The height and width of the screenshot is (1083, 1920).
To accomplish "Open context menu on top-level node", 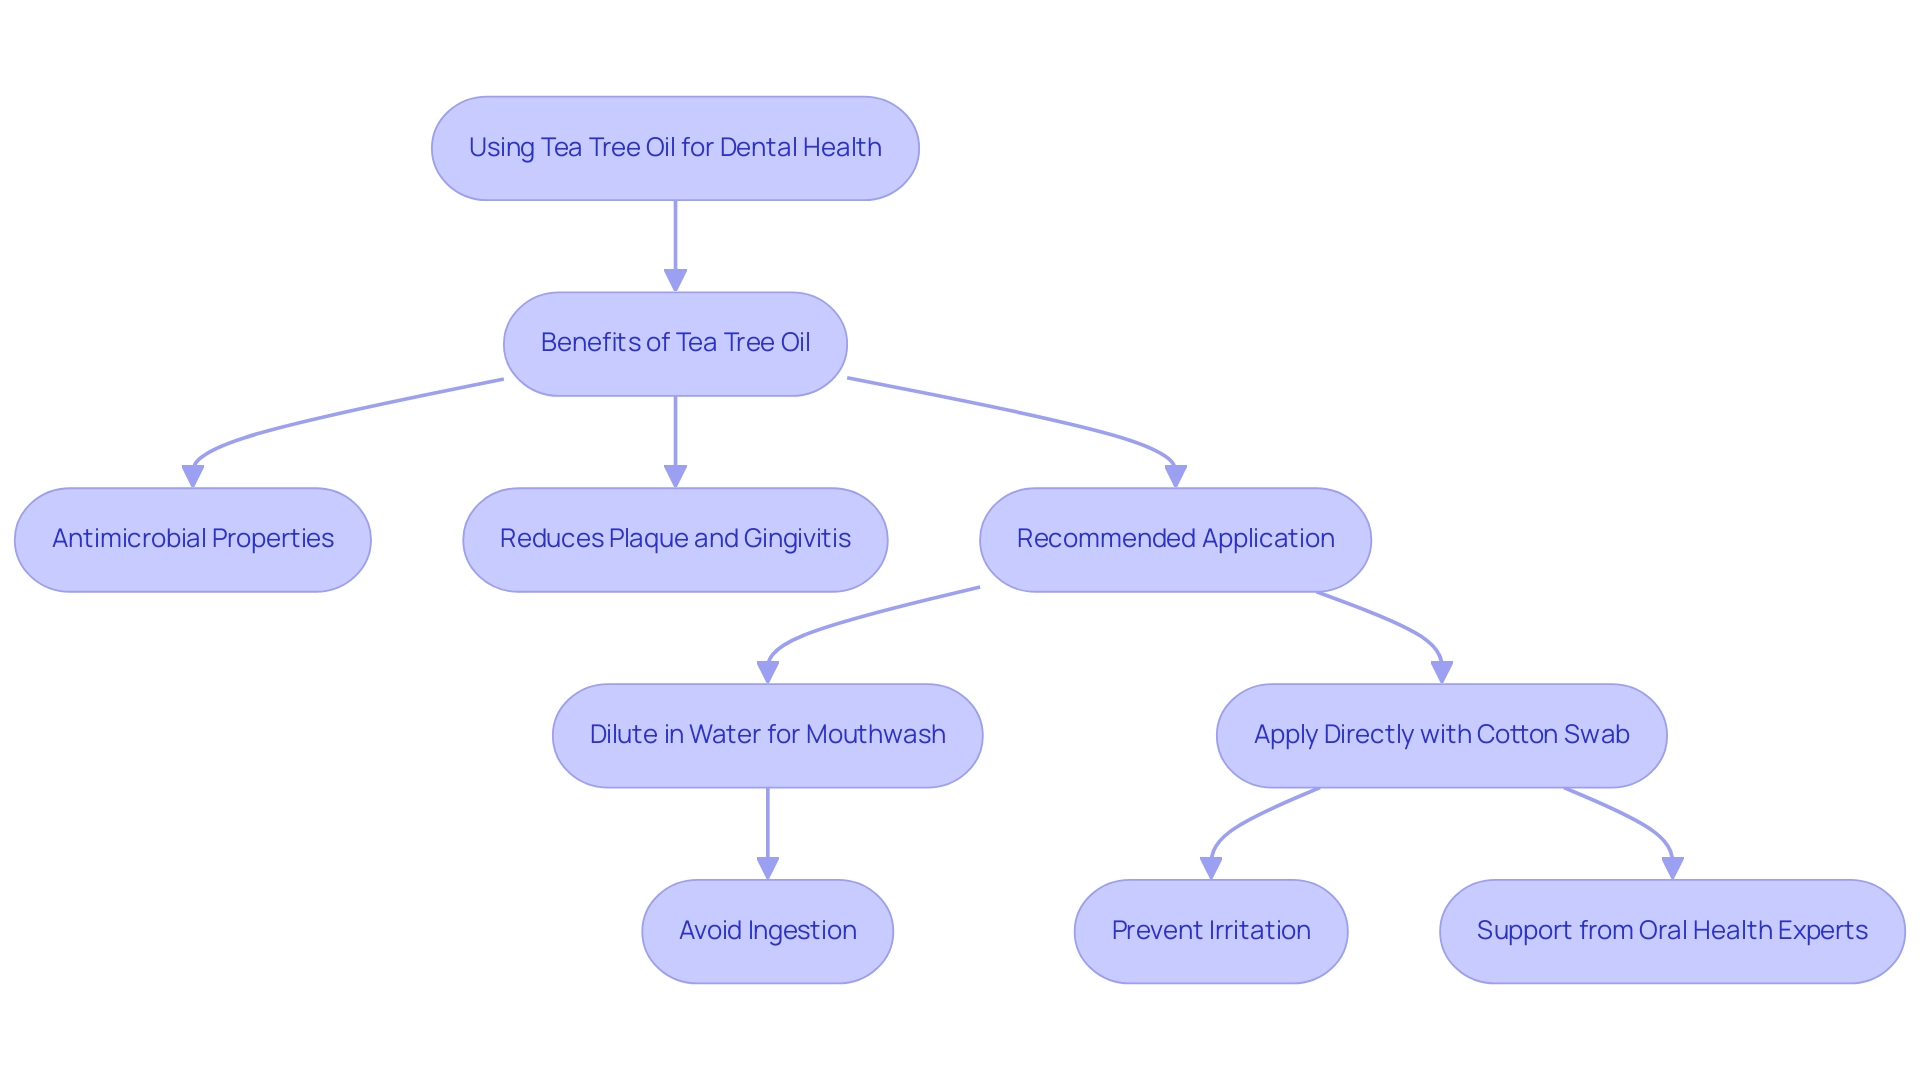I will click(659, 146).
